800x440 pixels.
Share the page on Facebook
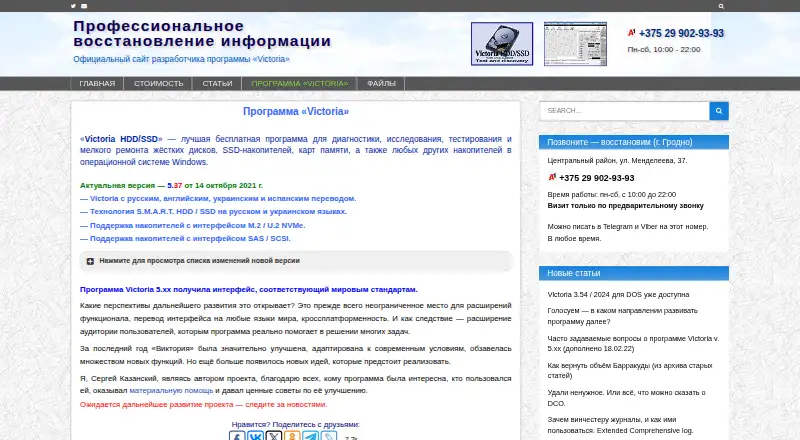coord(237,436)
